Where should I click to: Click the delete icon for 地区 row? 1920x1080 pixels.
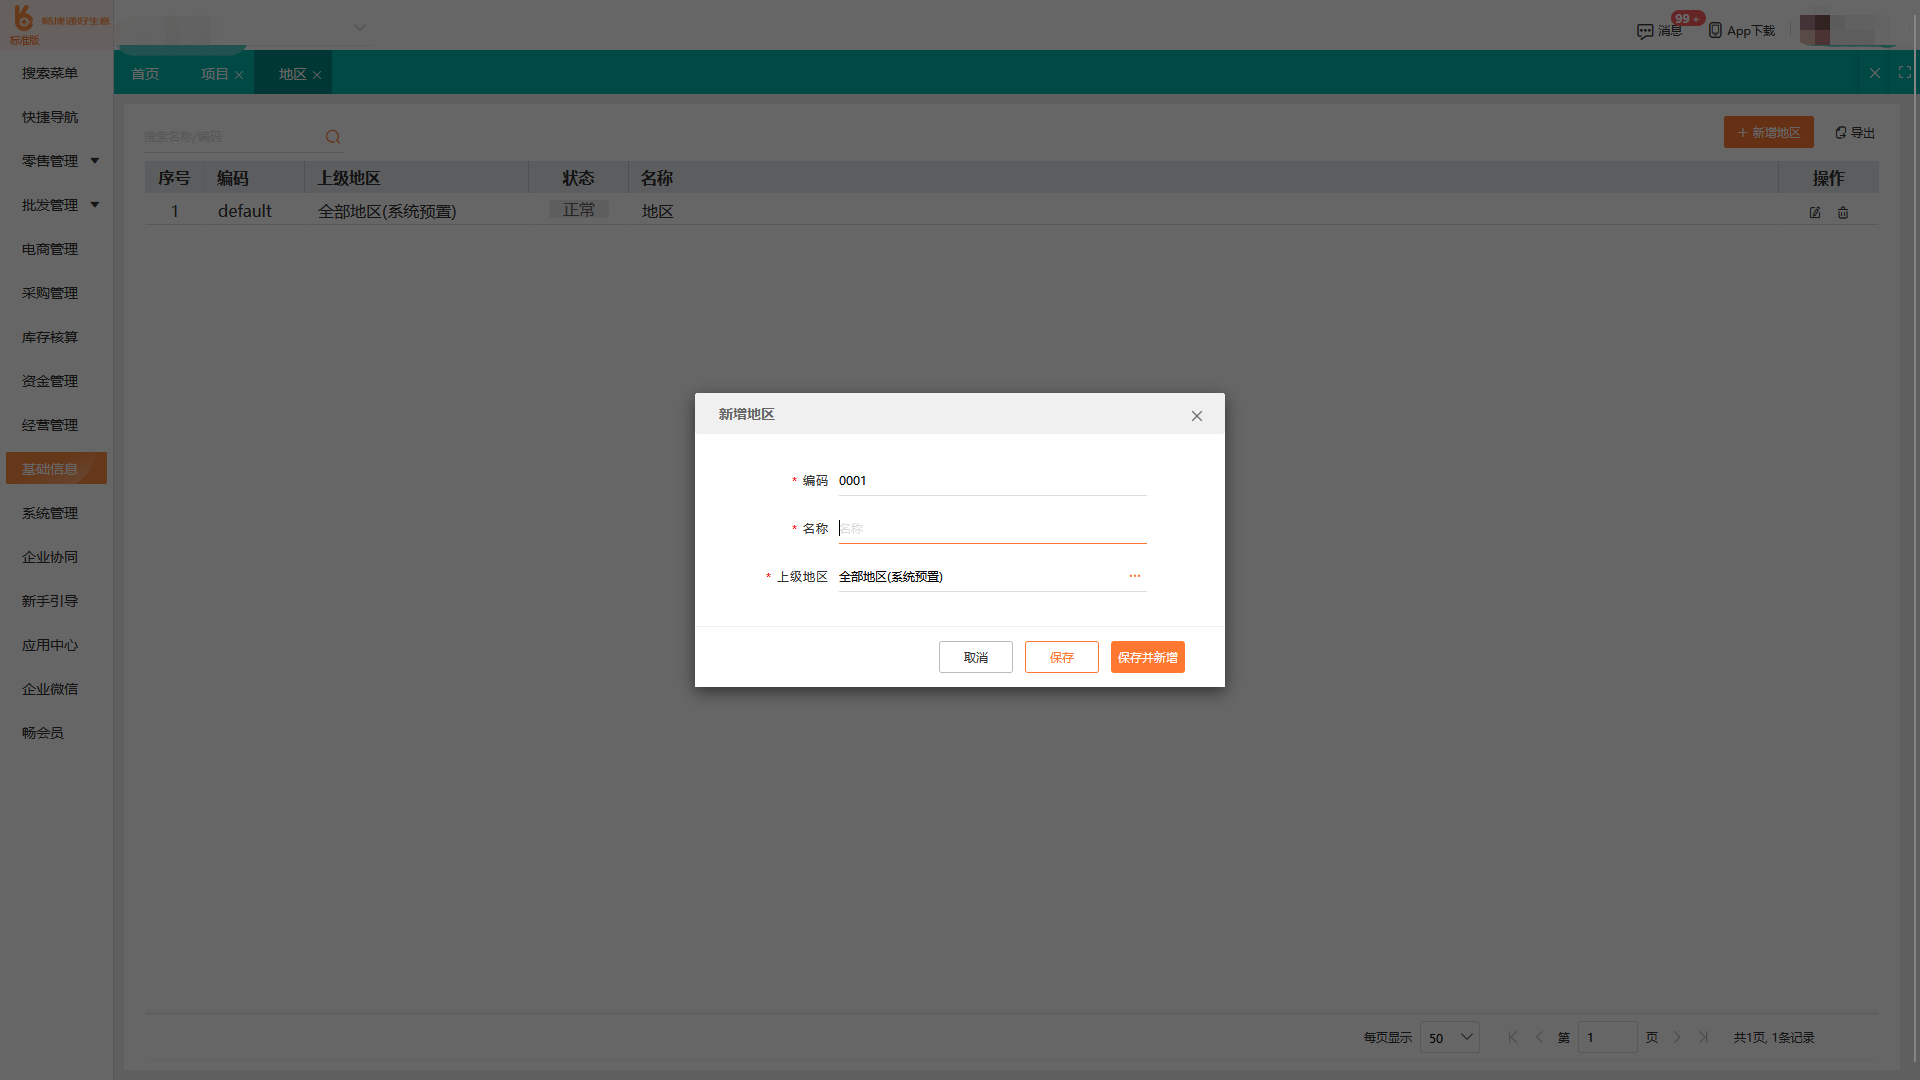pos(1844,212)
